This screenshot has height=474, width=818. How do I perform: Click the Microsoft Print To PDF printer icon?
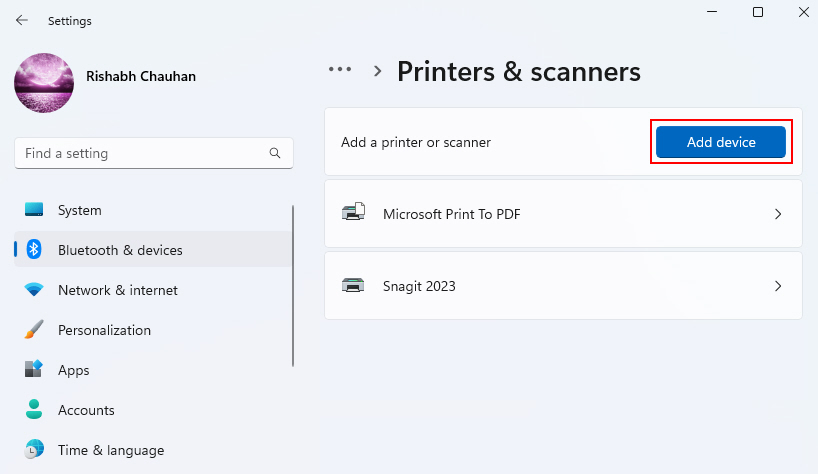(x=353, y=213)
